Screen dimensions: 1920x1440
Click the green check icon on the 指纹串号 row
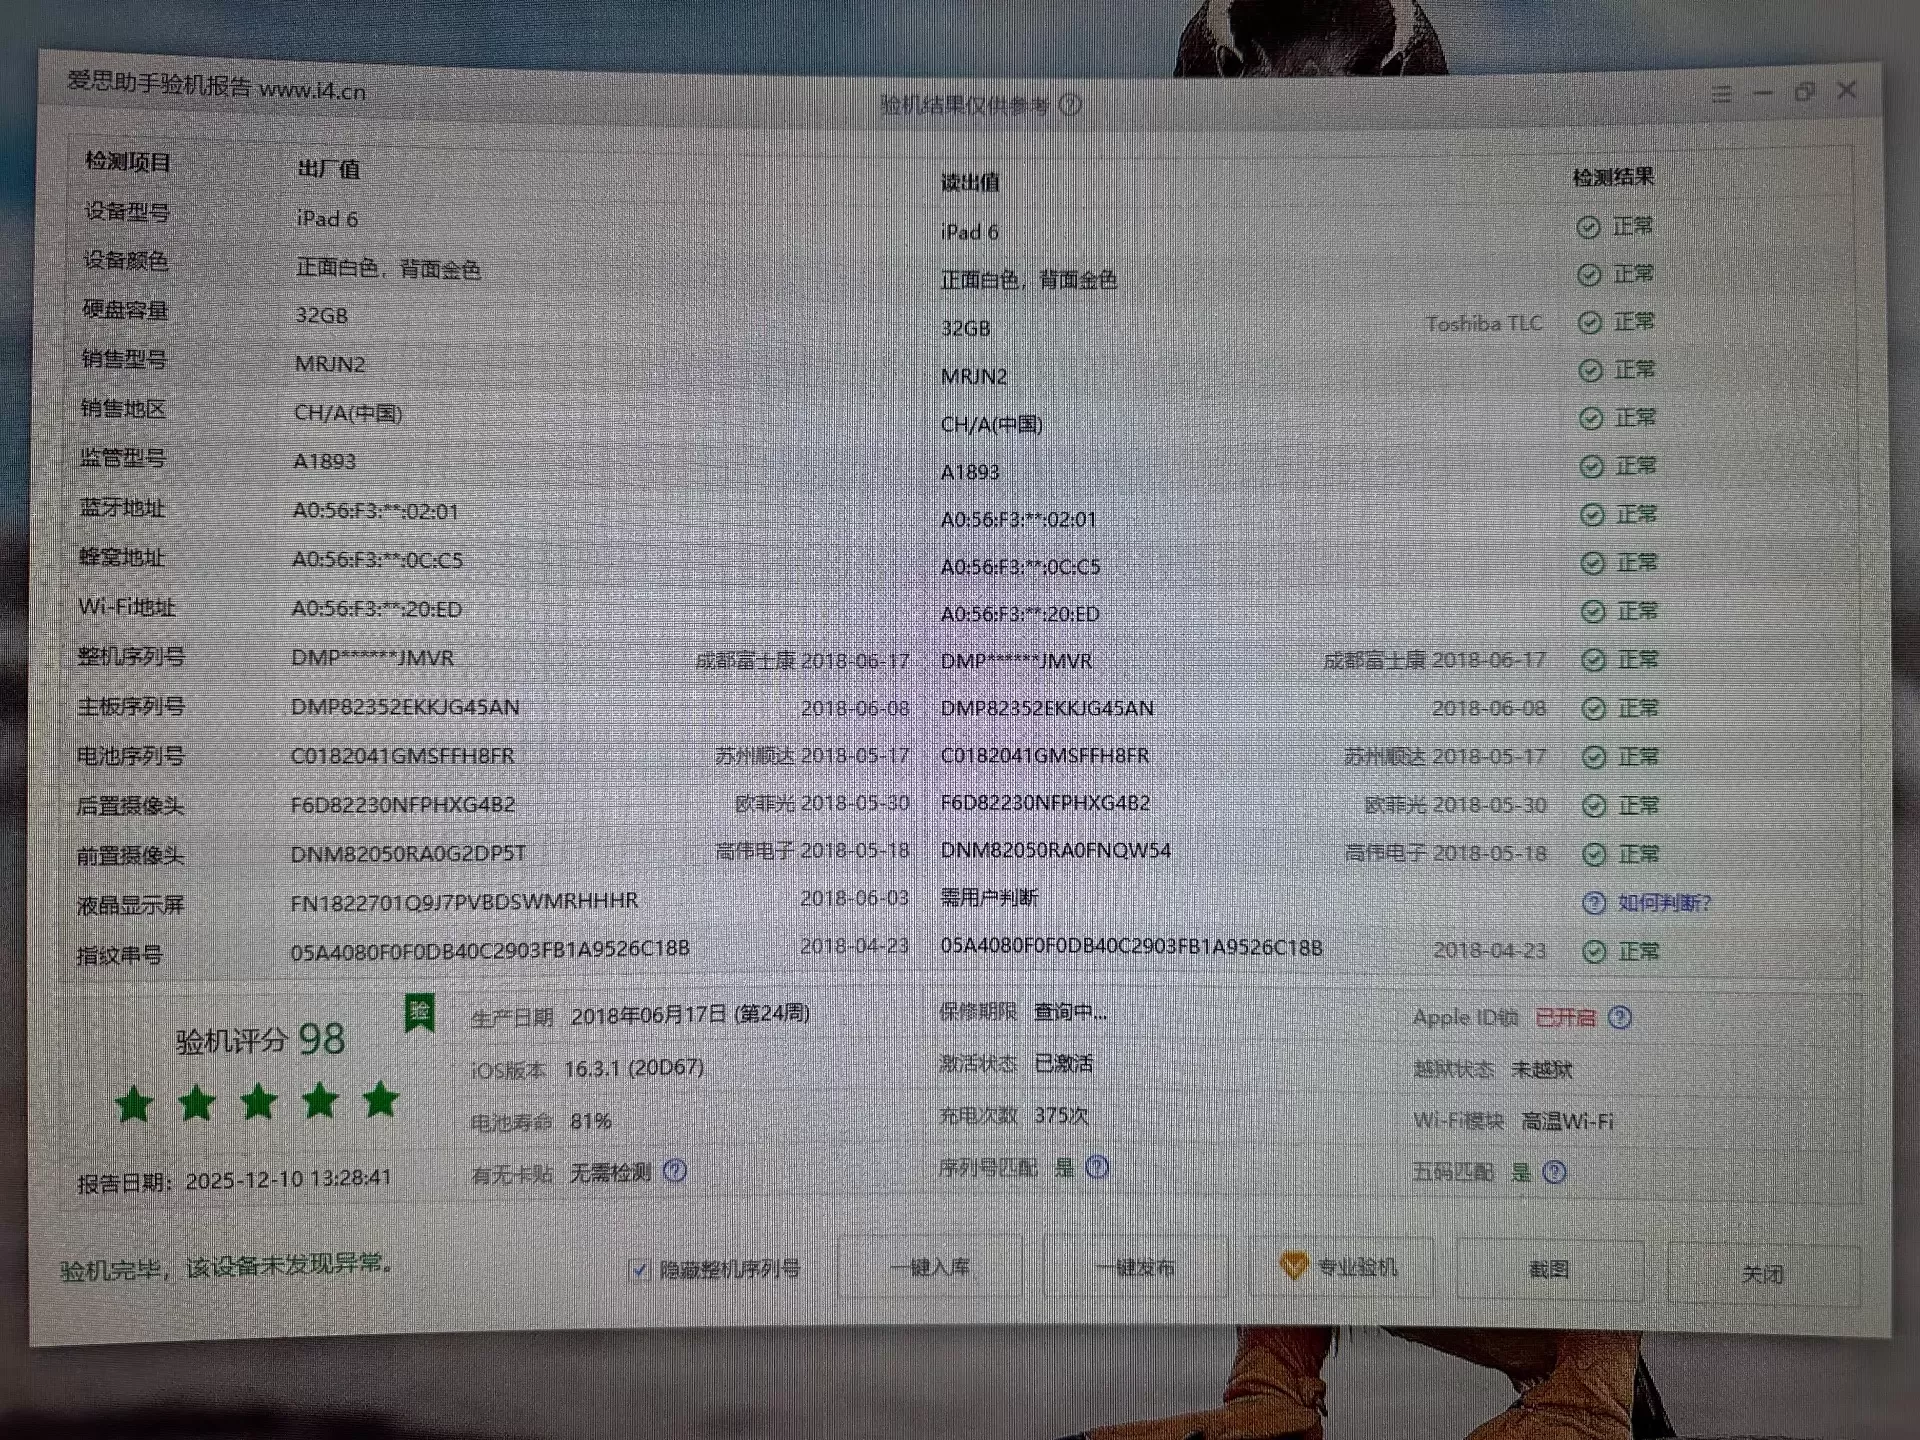point(1593,951)
